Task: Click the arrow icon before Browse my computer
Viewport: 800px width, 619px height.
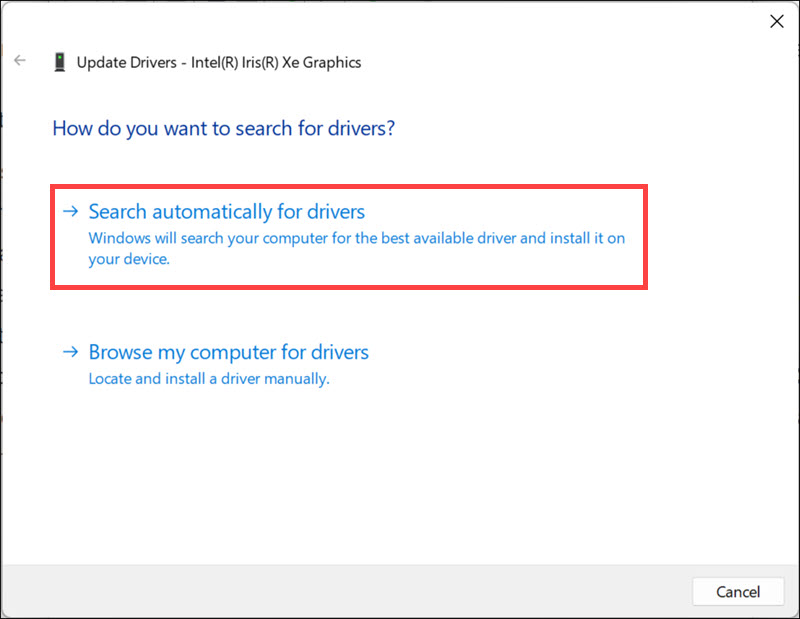Action: 70,352
